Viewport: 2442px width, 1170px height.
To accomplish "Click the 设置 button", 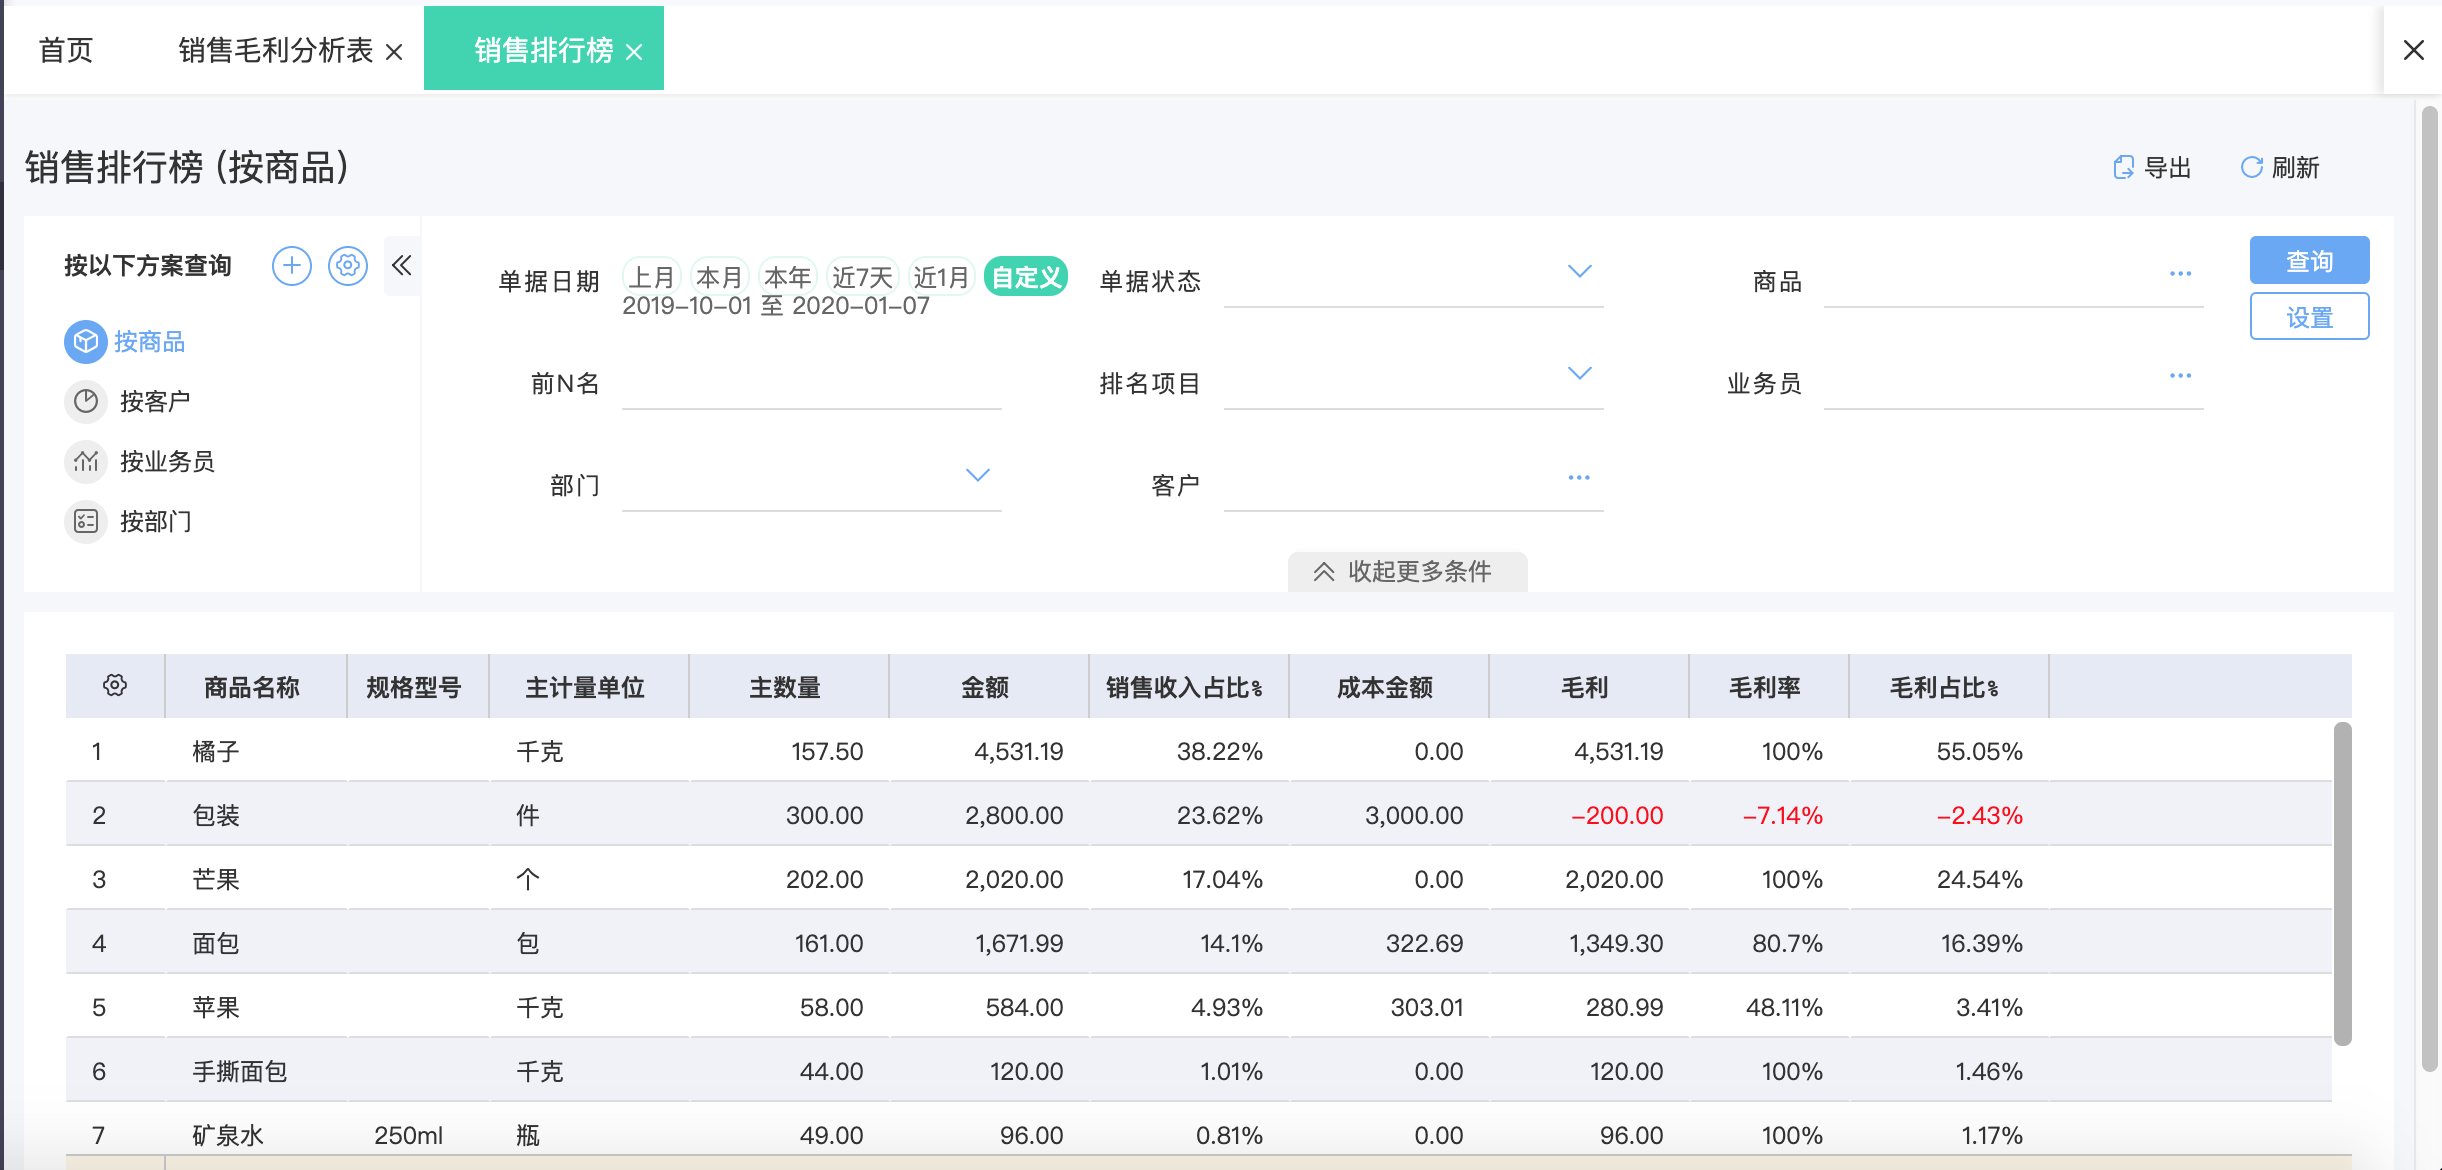I will [x=2311, y=316].
